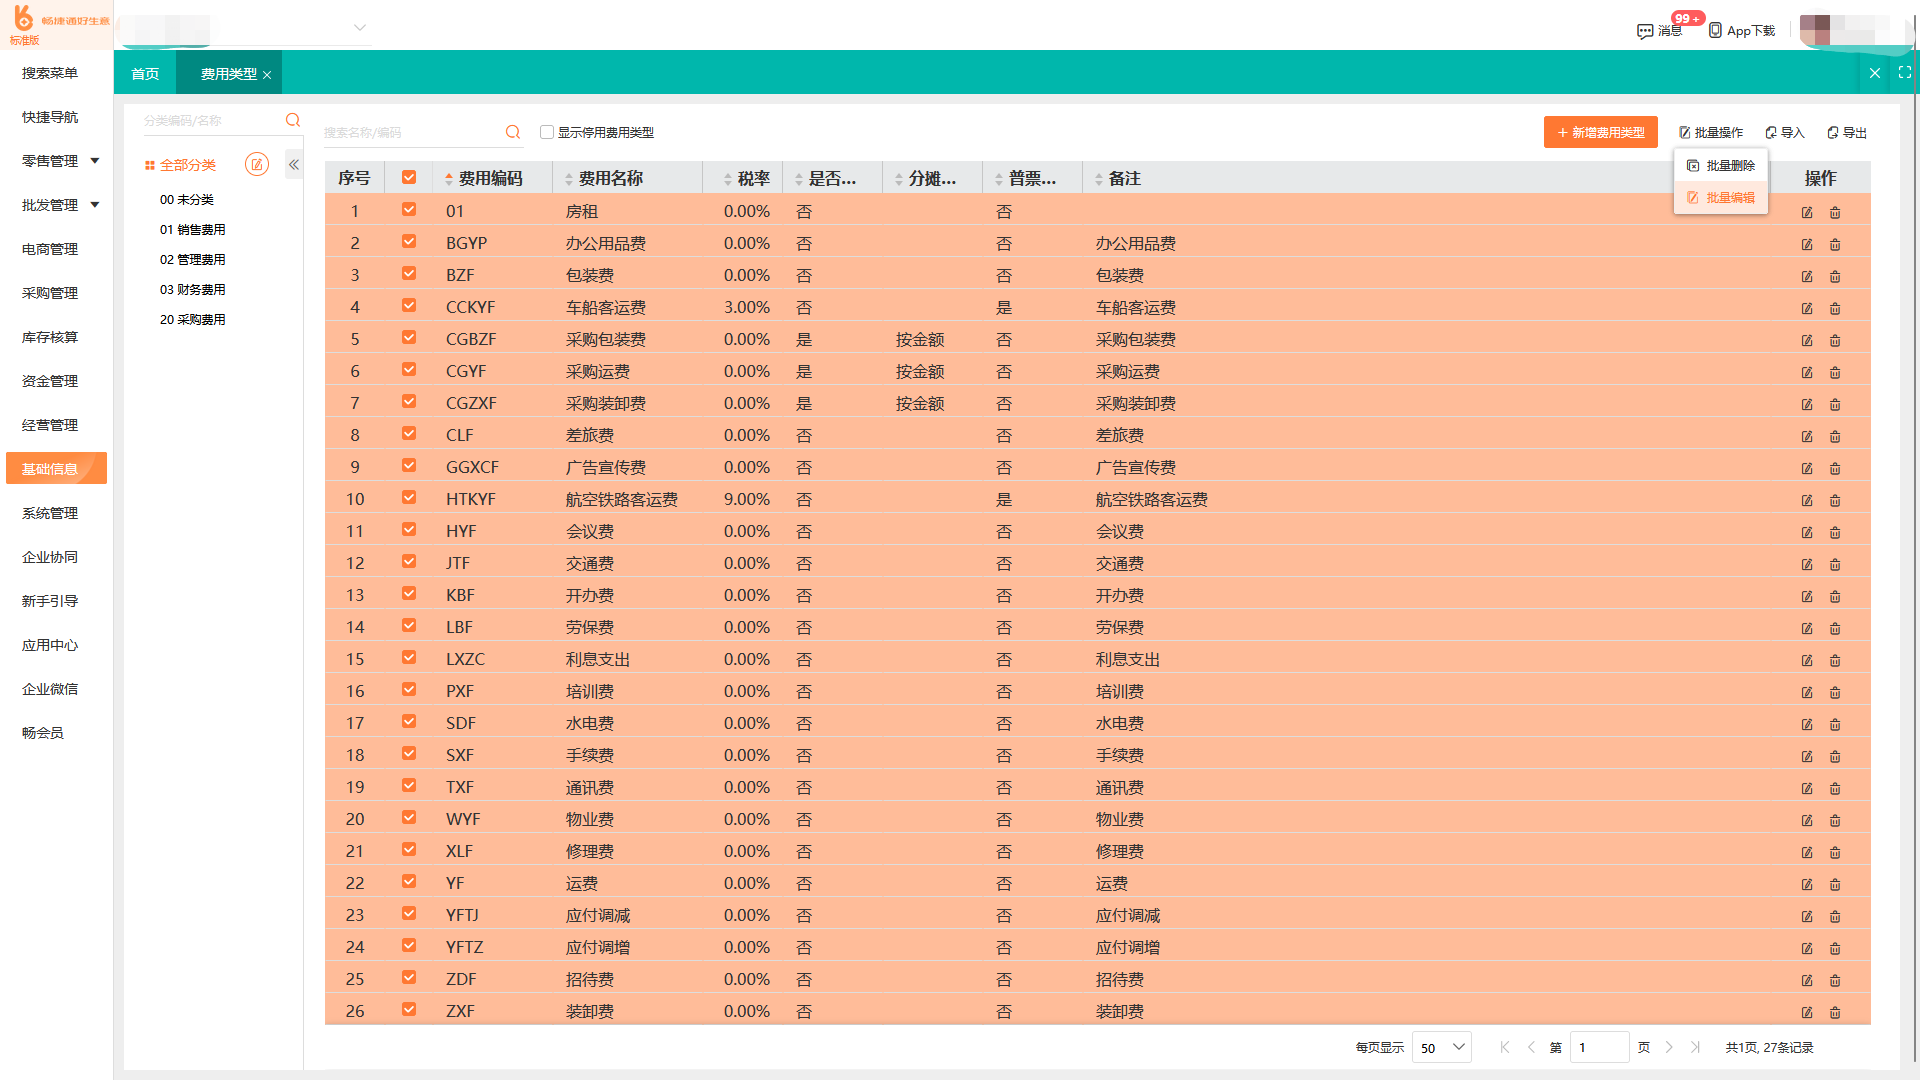This screenshot has width=1920, height=1080.
Task: Click the 首页 home tab
Action: pyautogui.click(x=144, y=73)
